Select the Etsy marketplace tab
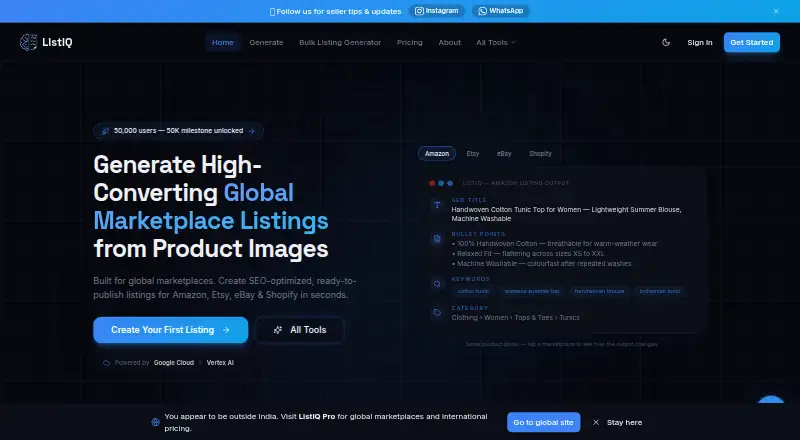This screenshot has width=800, height=440. [472, 154]
